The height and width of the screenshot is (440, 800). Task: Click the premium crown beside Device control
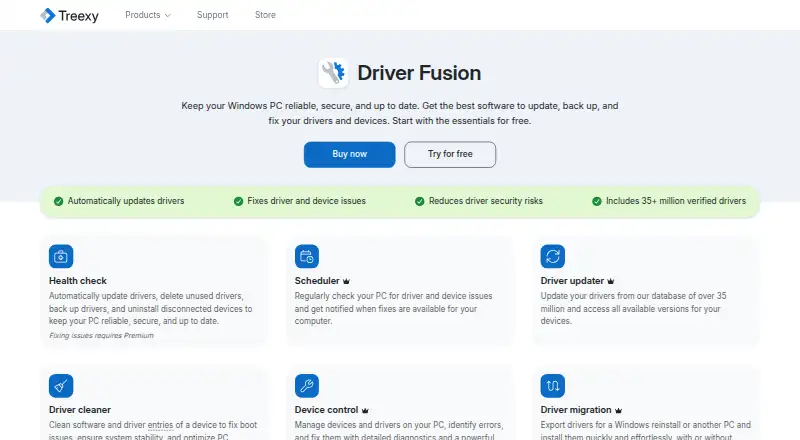[365, 410]
